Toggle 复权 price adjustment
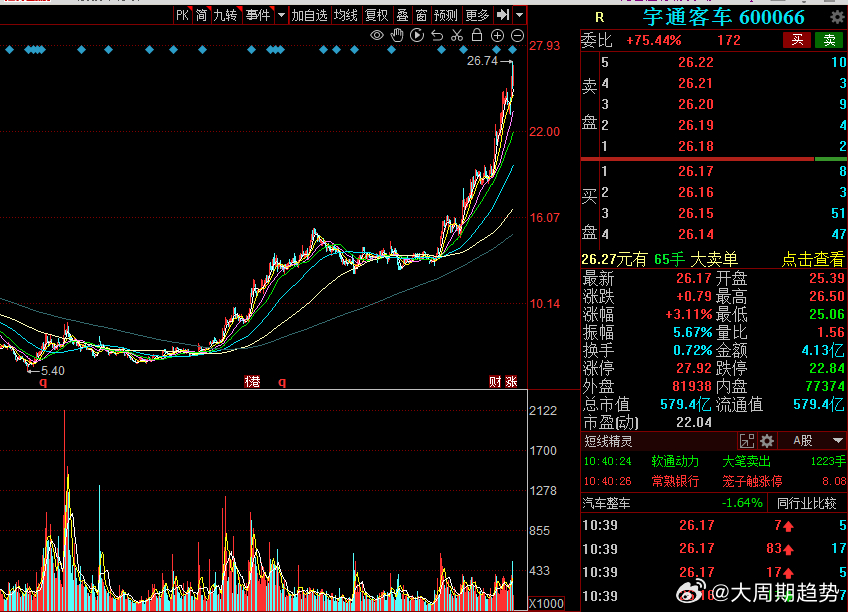848x612 pixels. click(376, 15)
